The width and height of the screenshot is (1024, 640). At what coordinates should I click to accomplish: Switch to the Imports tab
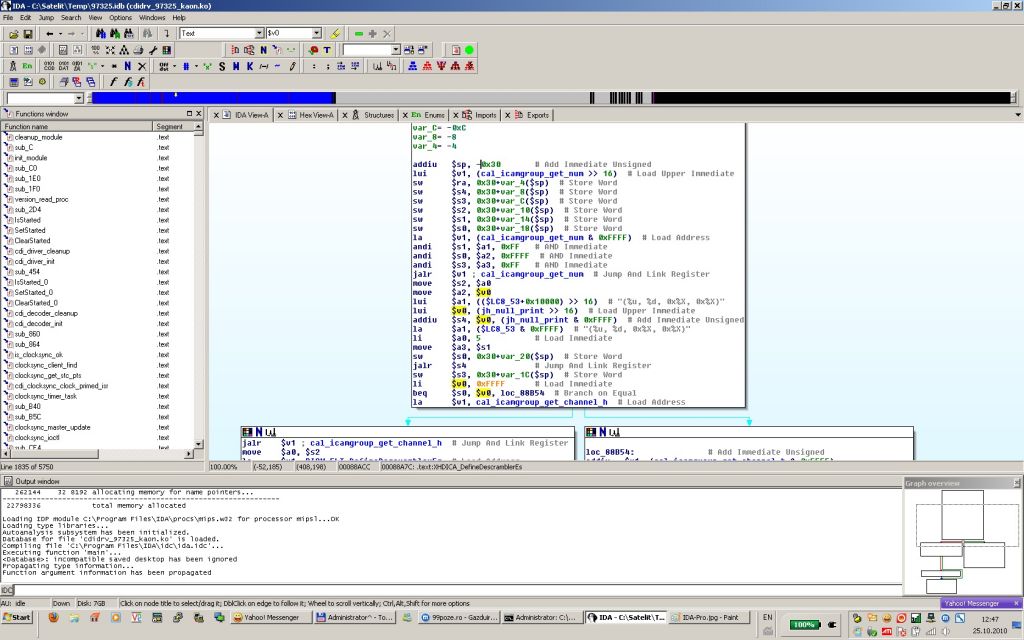485,115
